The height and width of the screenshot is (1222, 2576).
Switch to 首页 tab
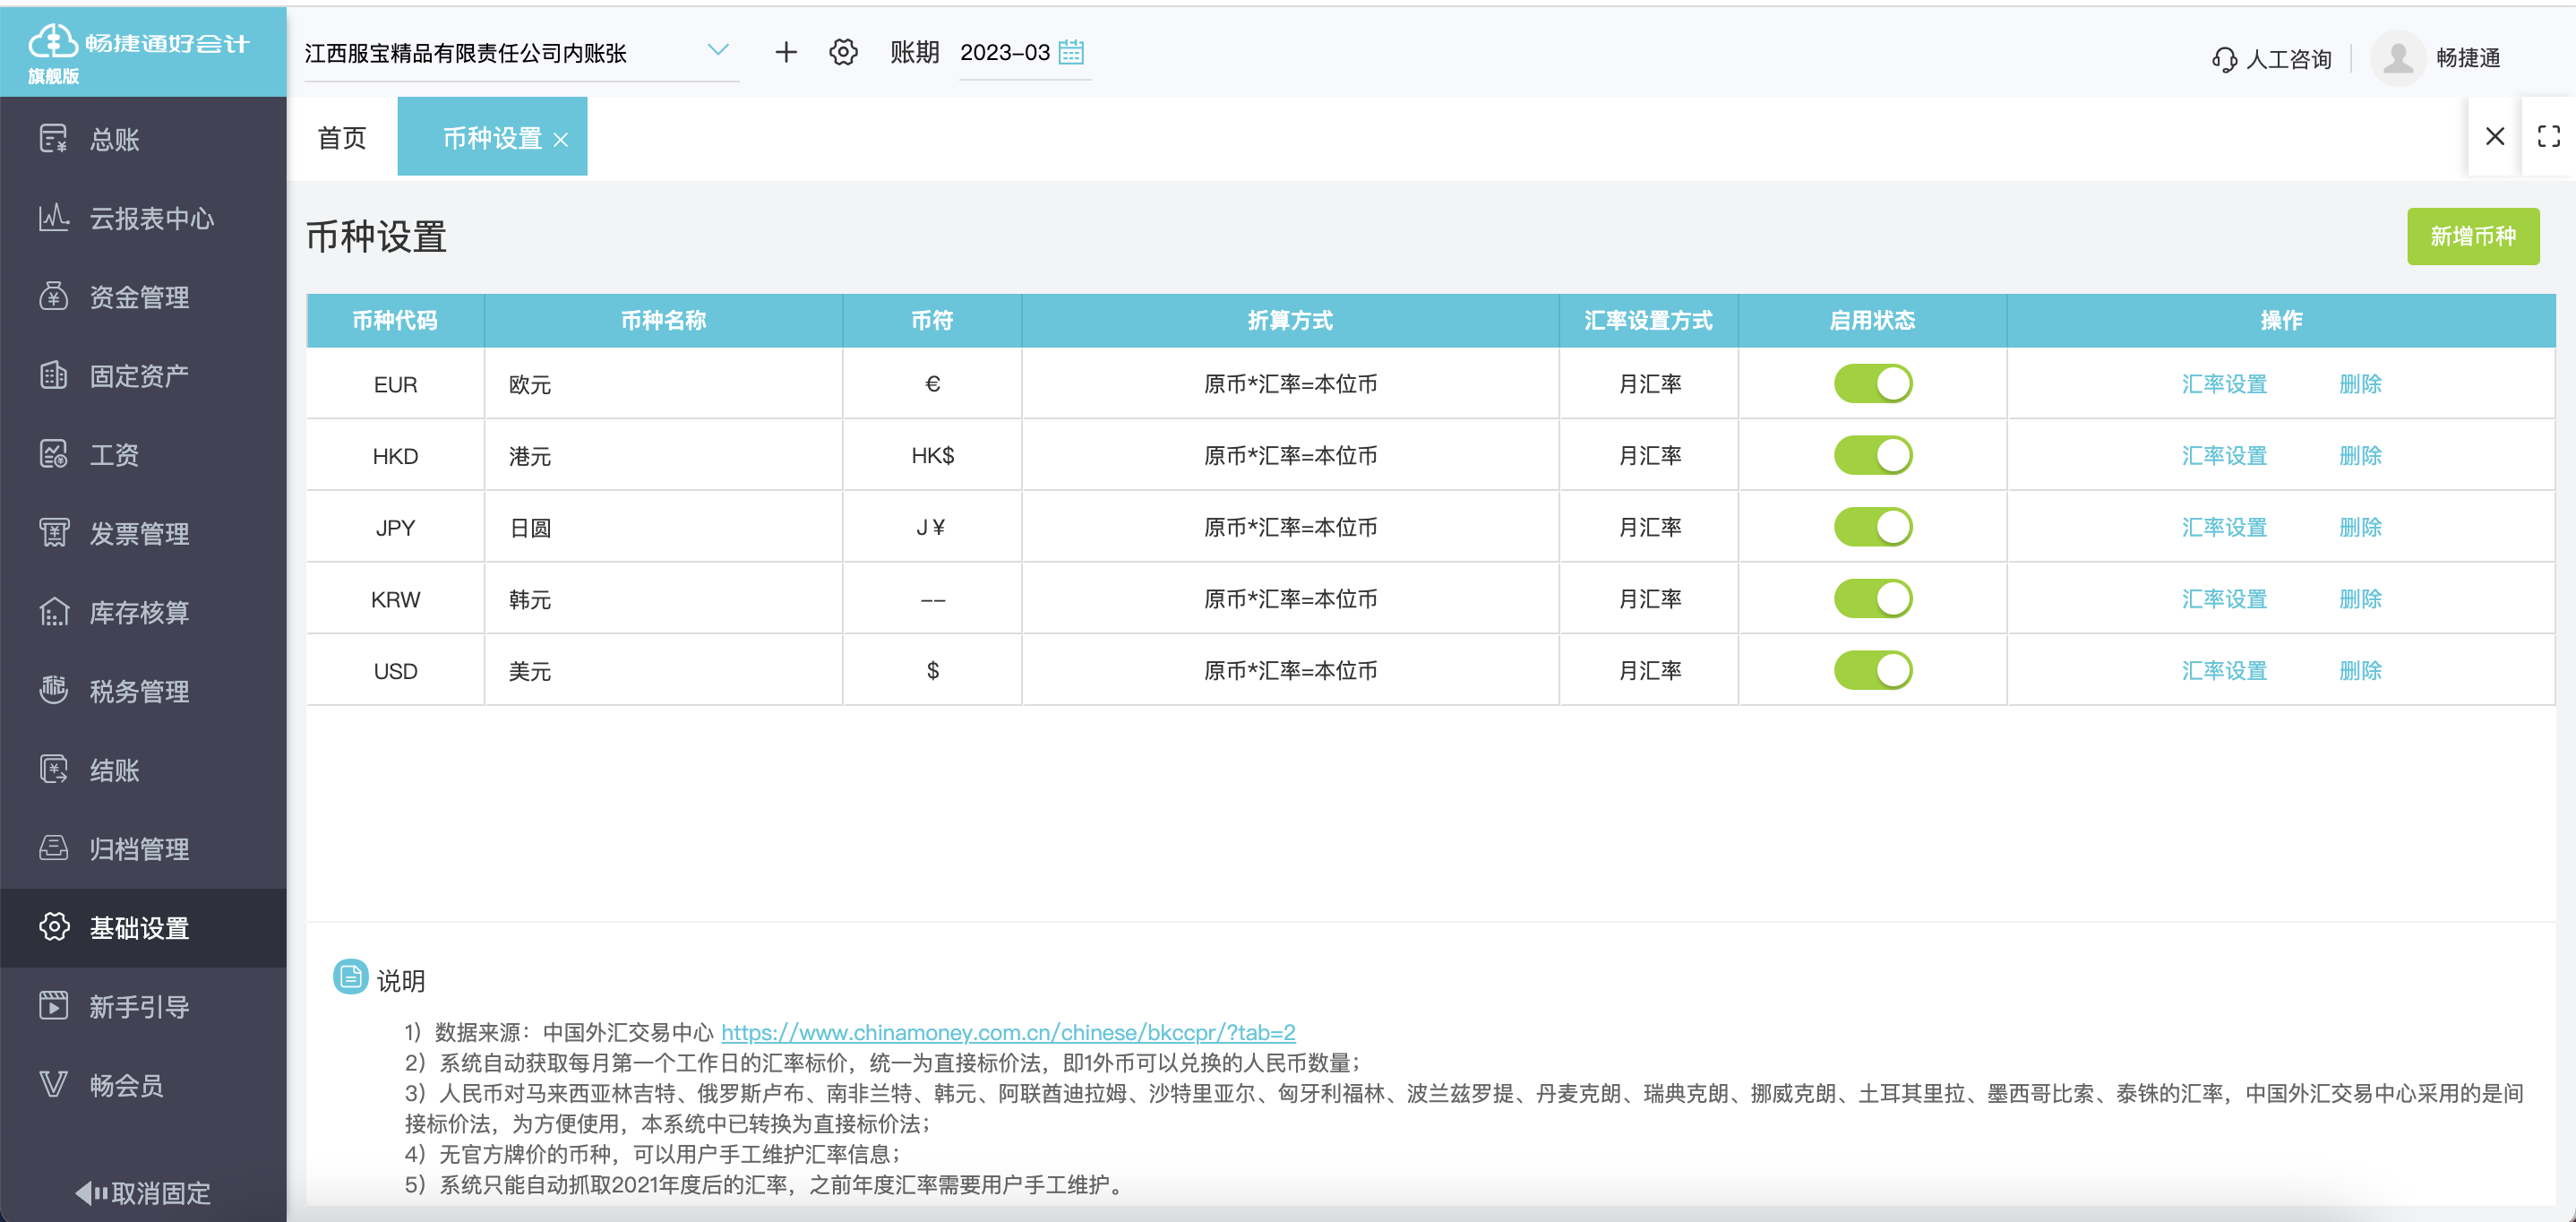coord(342,138)
